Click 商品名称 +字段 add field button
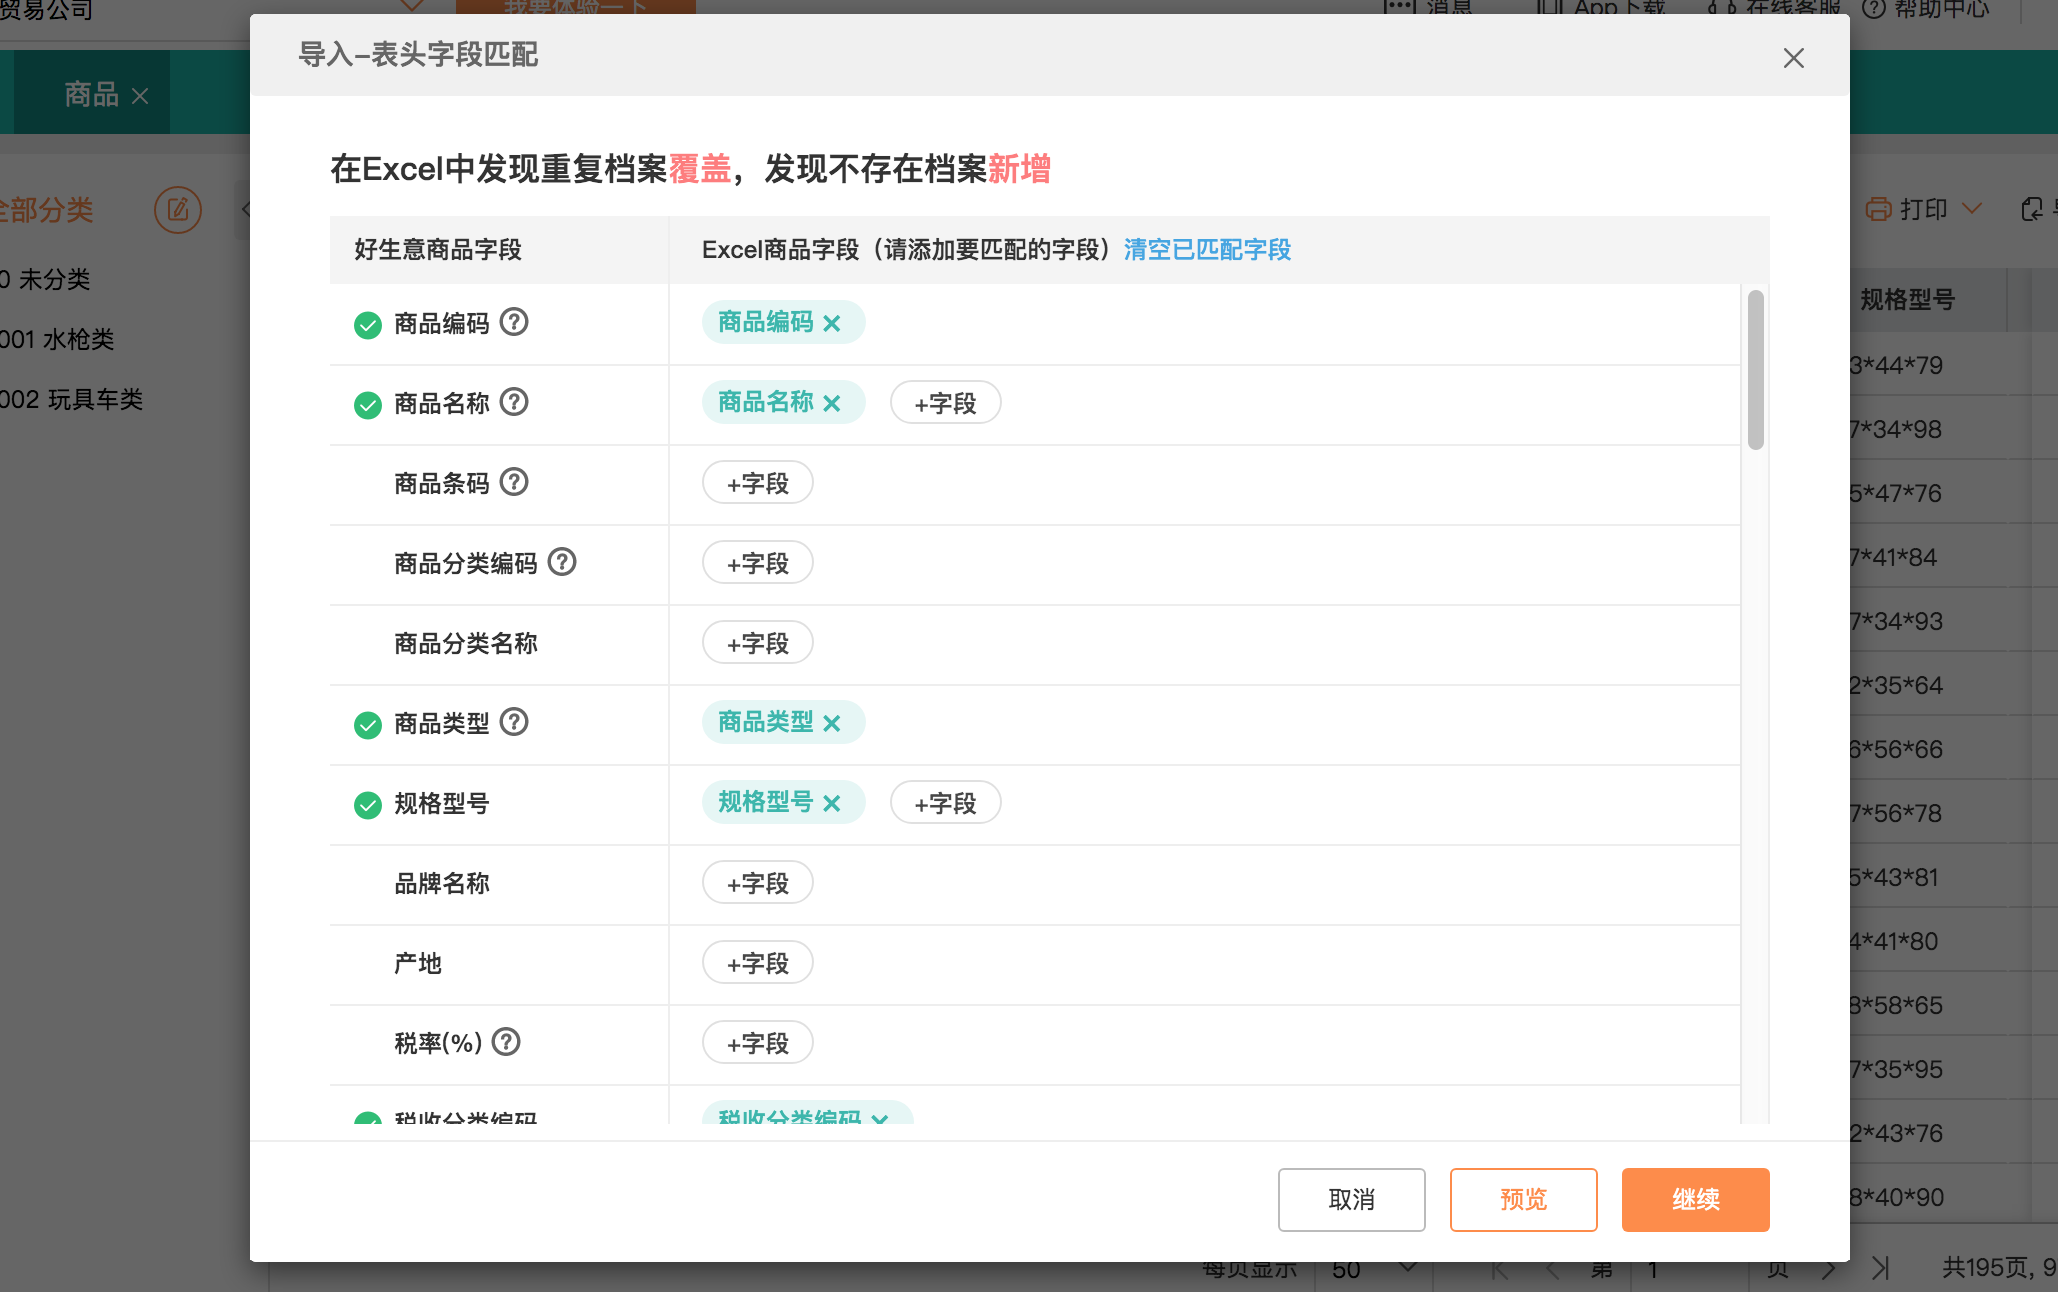2058x1292 pixels. point(946,402)
